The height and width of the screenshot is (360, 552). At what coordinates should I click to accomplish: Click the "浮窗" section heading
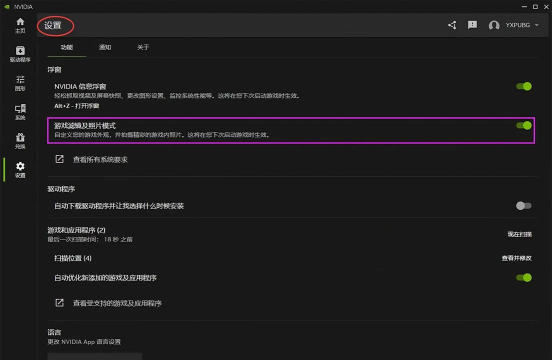tap(54, 70)
